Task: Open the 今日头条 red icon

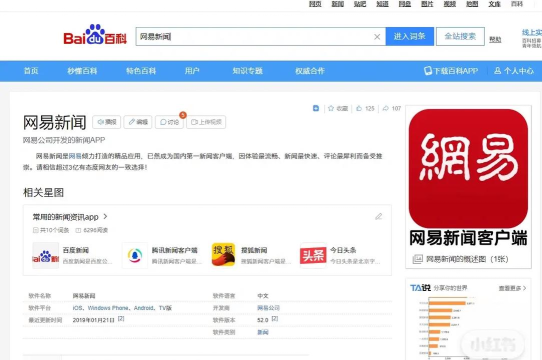Action: 313,256
